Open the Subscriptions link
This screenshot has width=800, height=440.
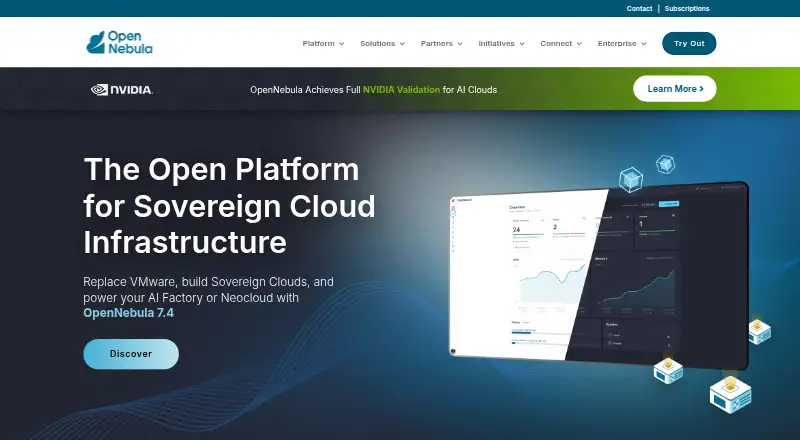coord(687,9)
